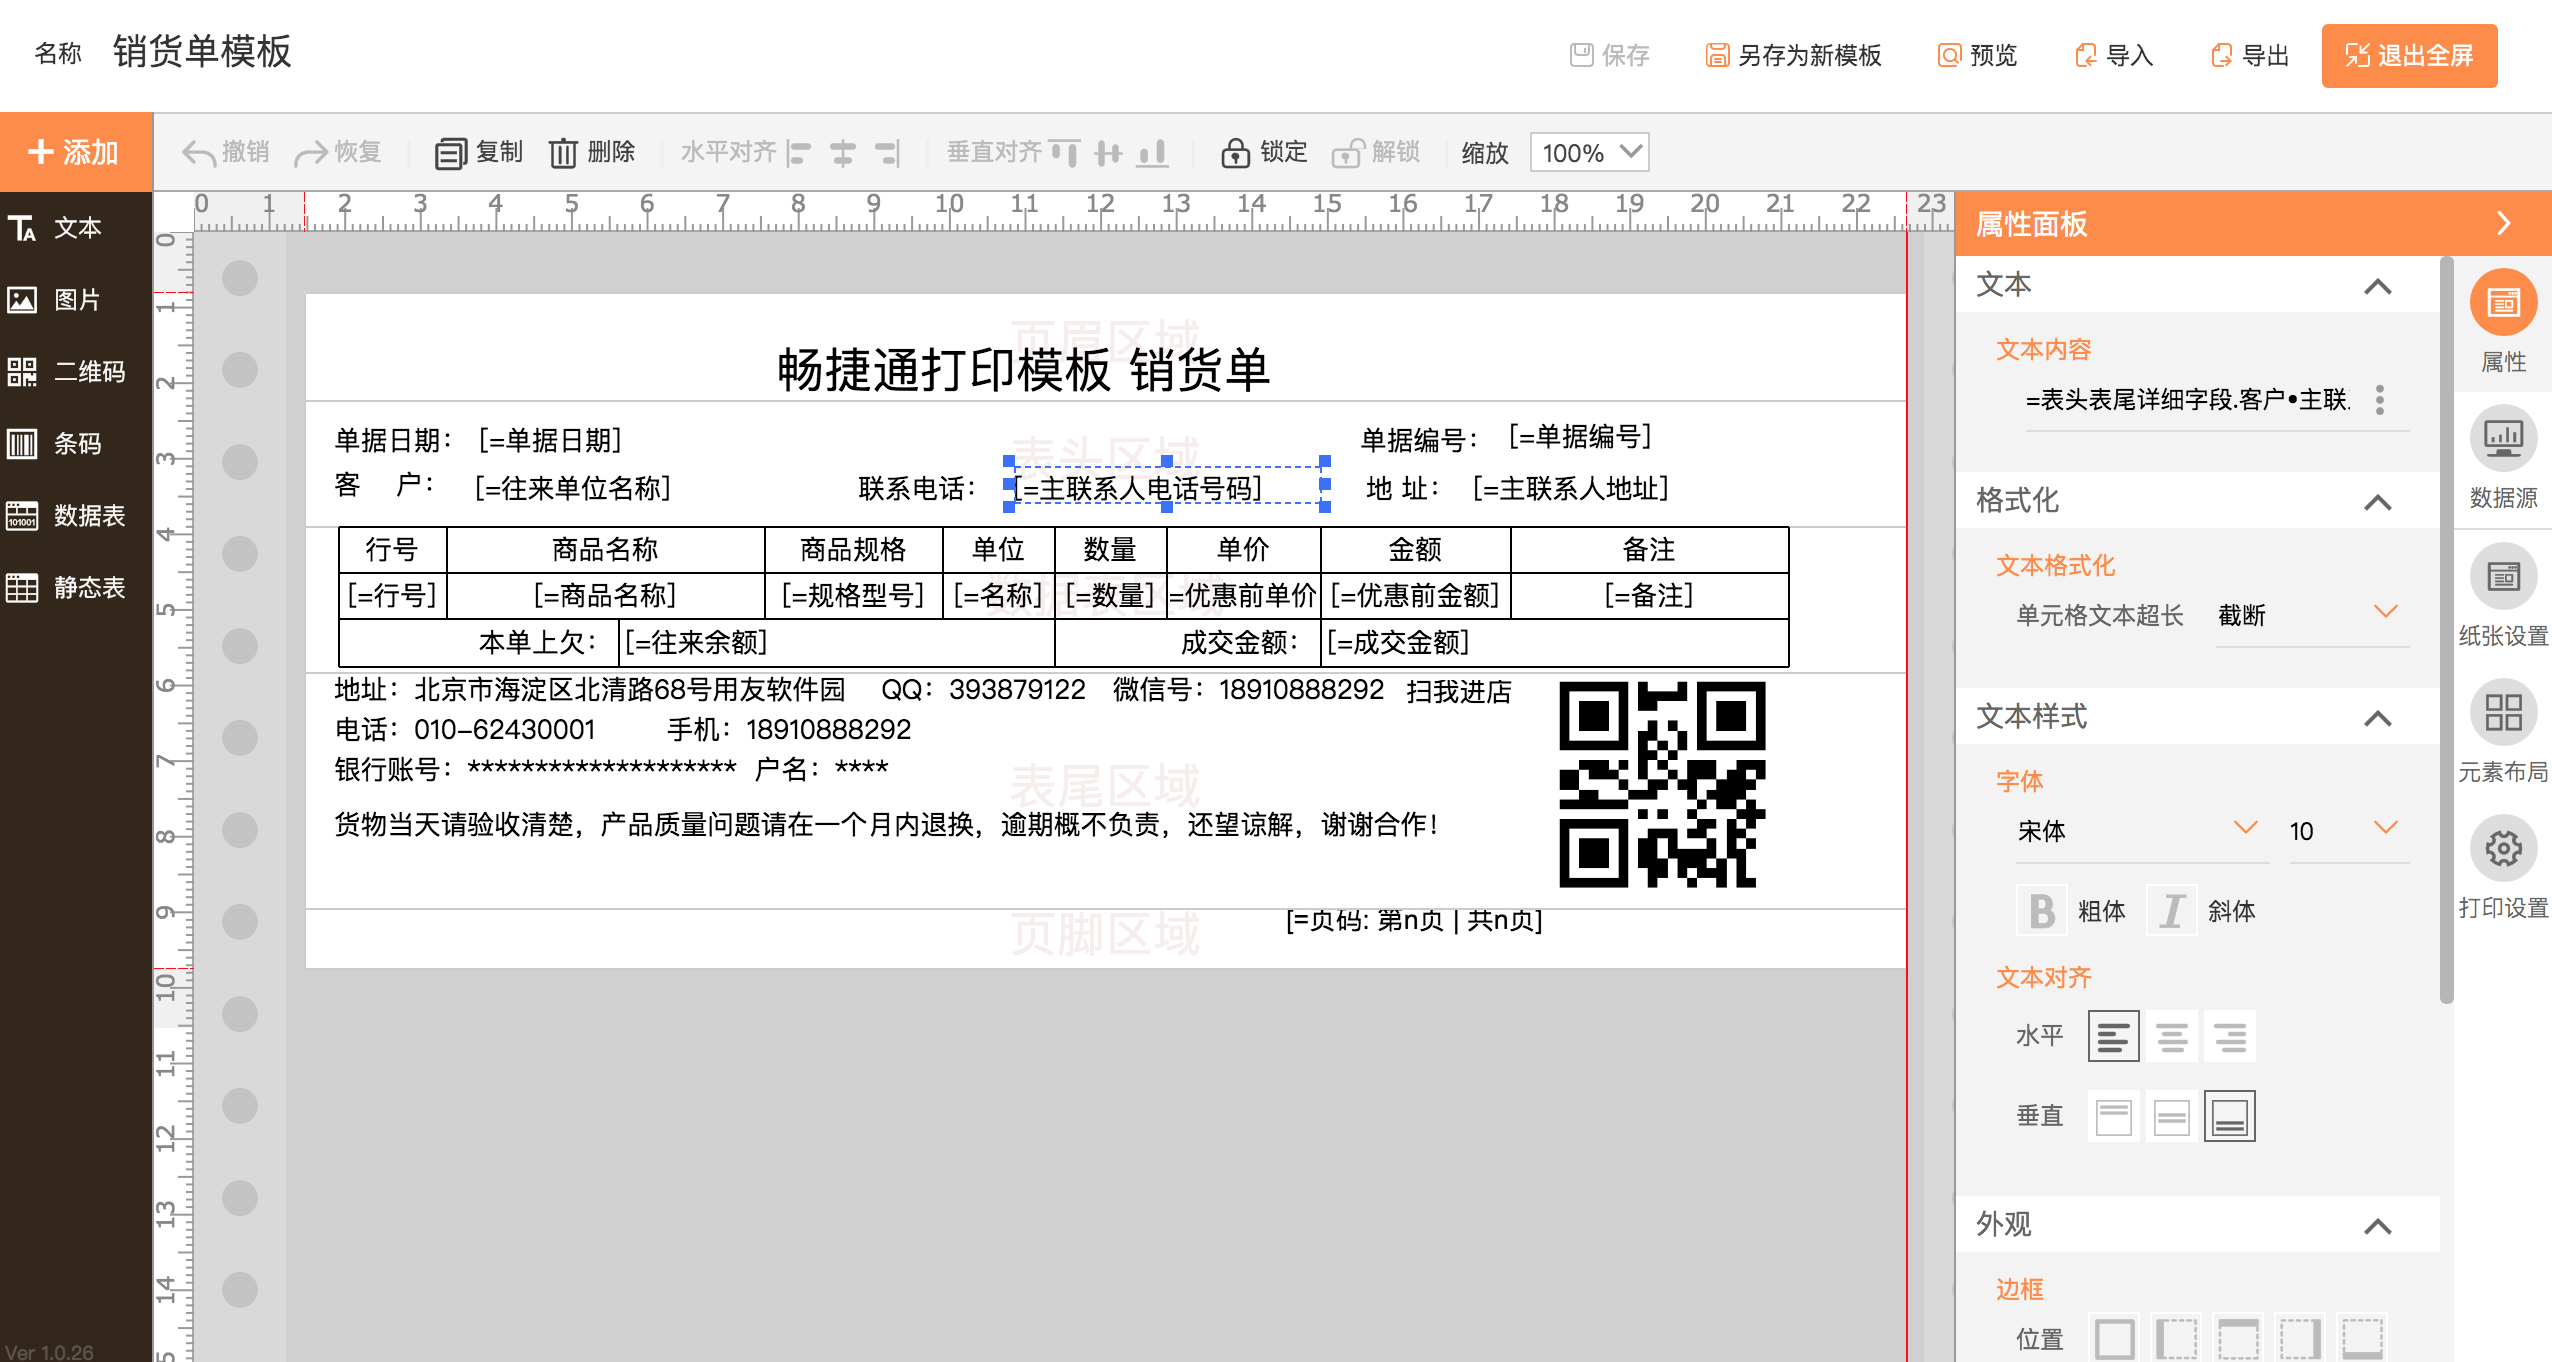Screen dimensions: 2552x1362
Task: Toggle 斜体 italic formatting icon
Action: point(2165,911)
